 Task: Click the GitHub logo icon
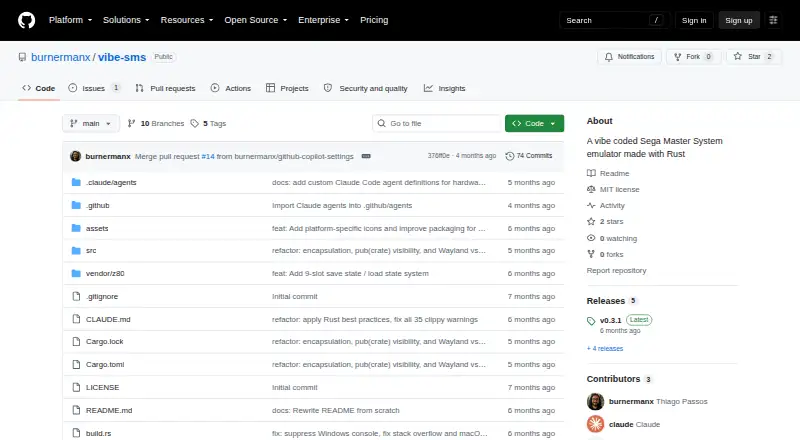(27, 20)
